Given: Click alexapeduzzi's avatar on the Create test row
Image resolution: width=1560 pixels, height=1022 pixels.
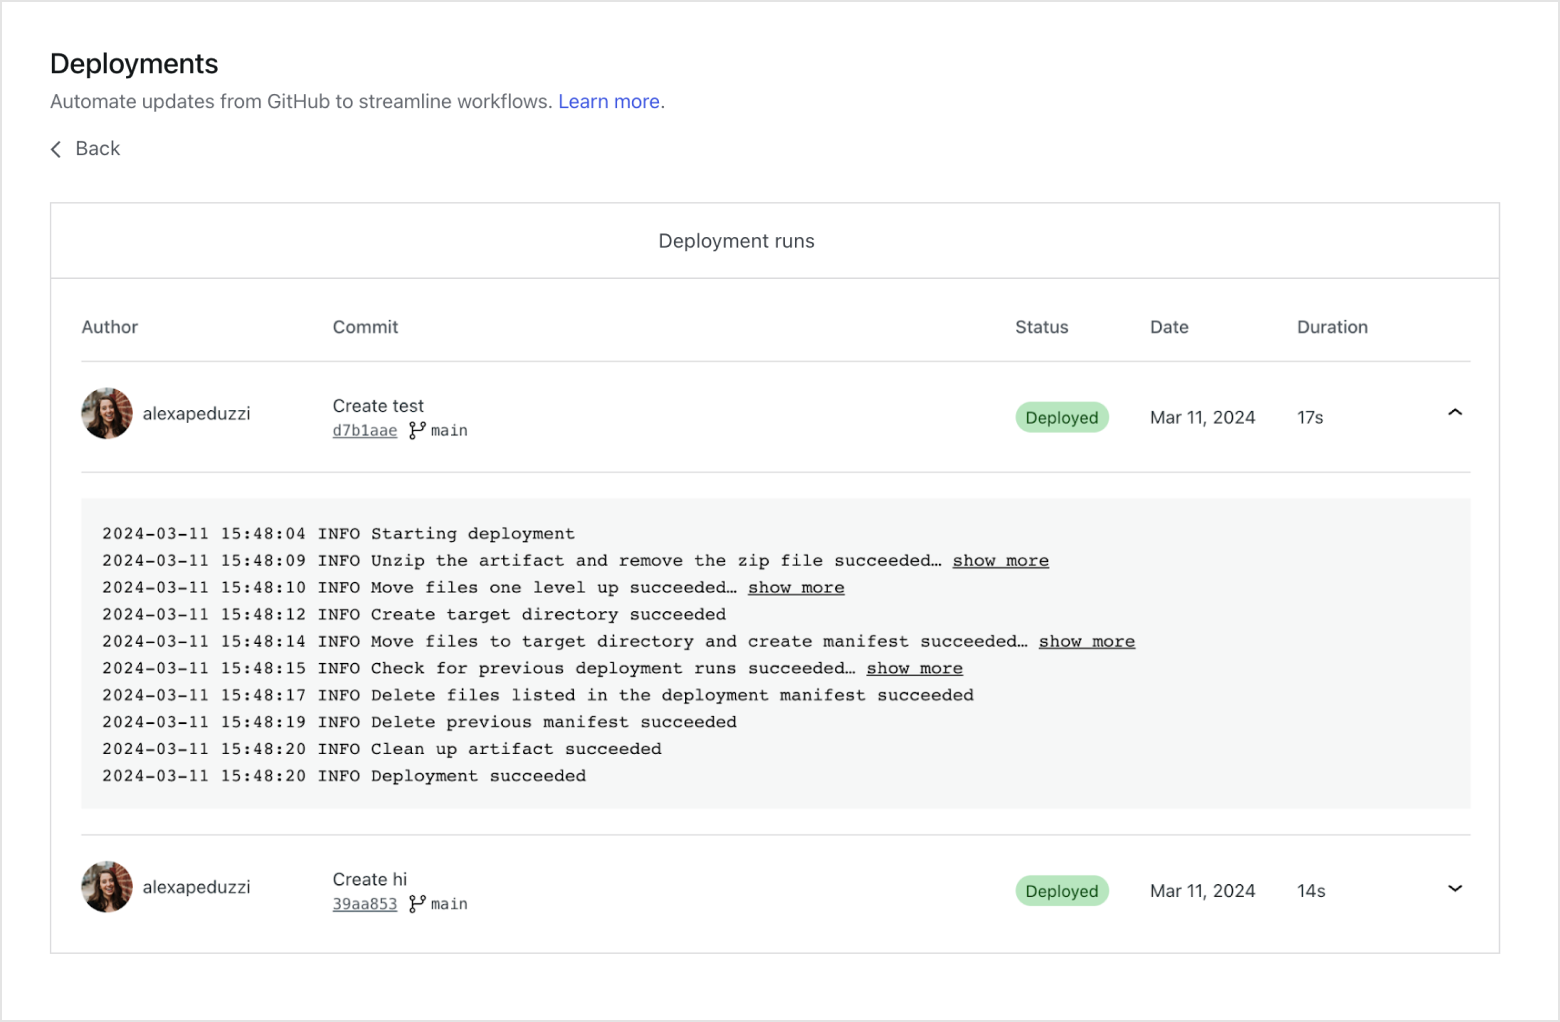Looking at the screenshot, I should click(x=106, y=413).
